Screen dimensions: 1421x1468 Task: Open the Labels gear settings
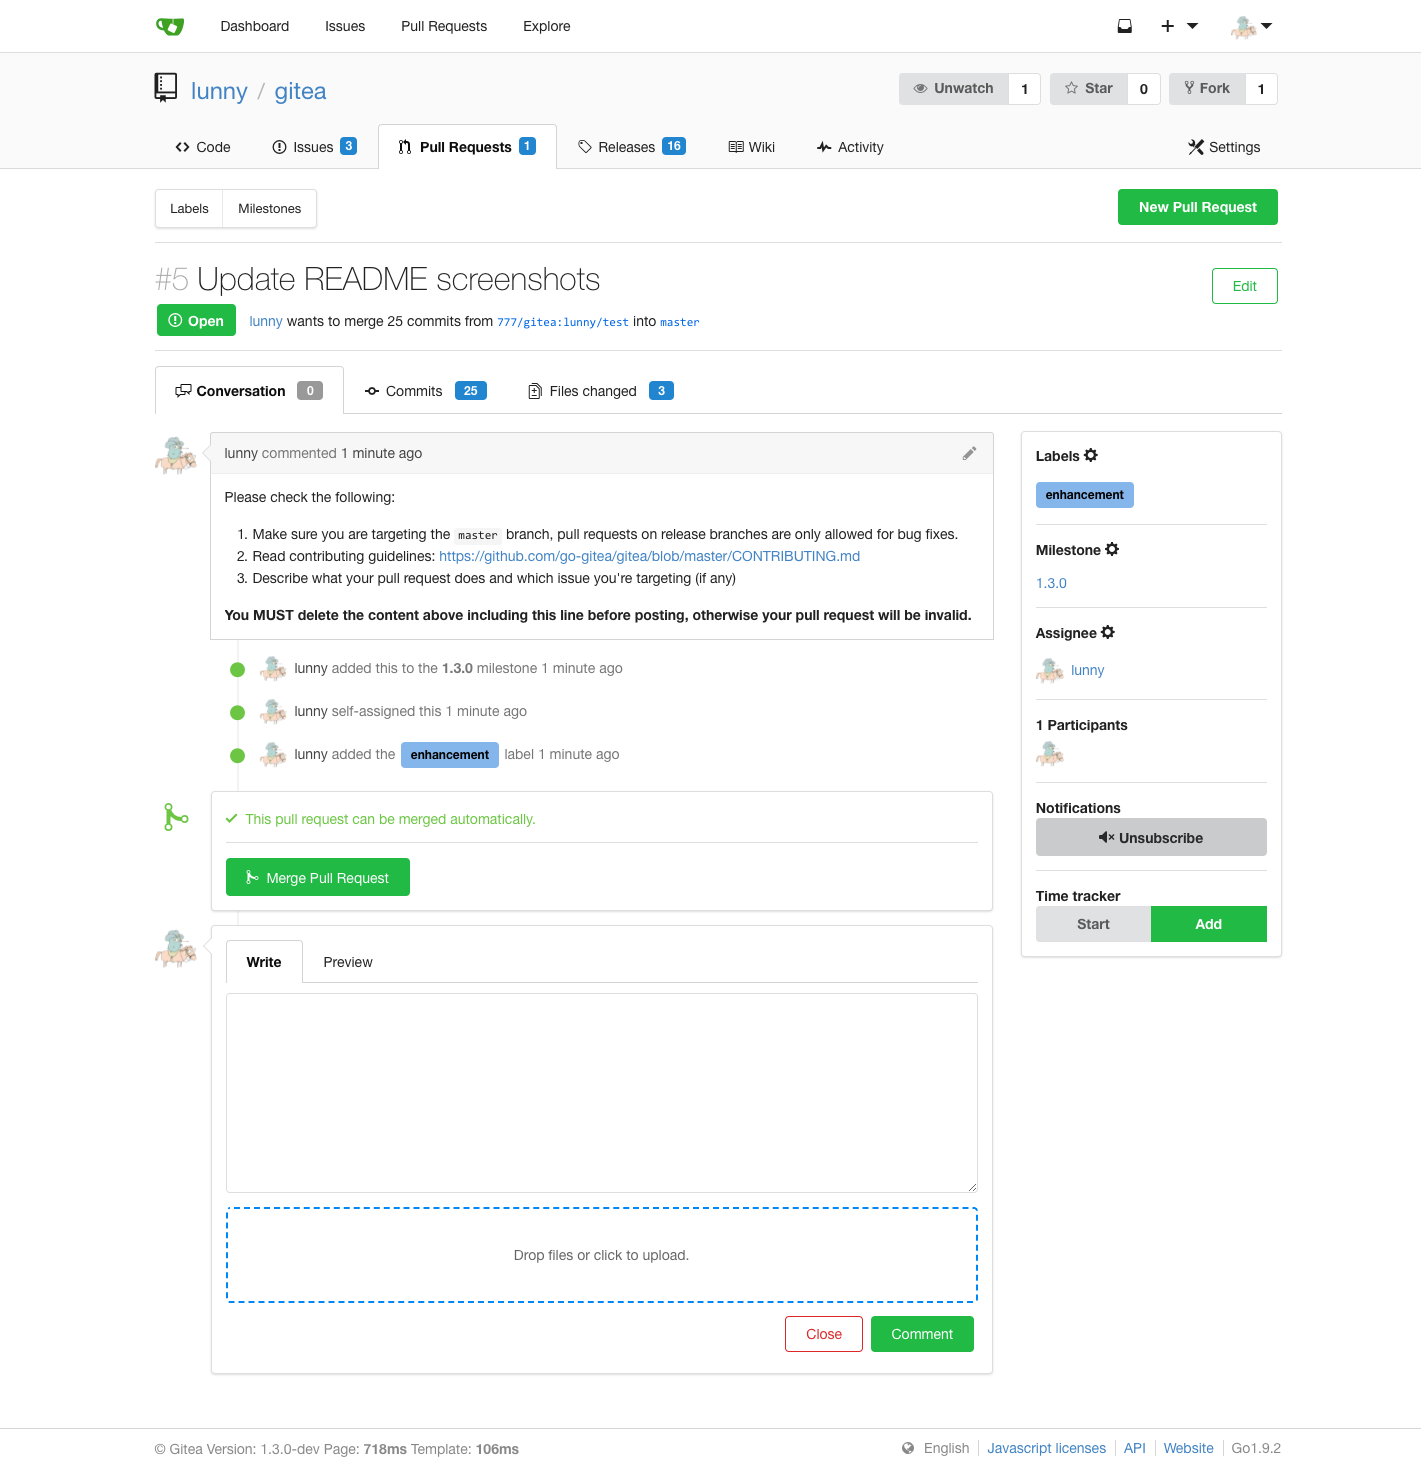1091,455
